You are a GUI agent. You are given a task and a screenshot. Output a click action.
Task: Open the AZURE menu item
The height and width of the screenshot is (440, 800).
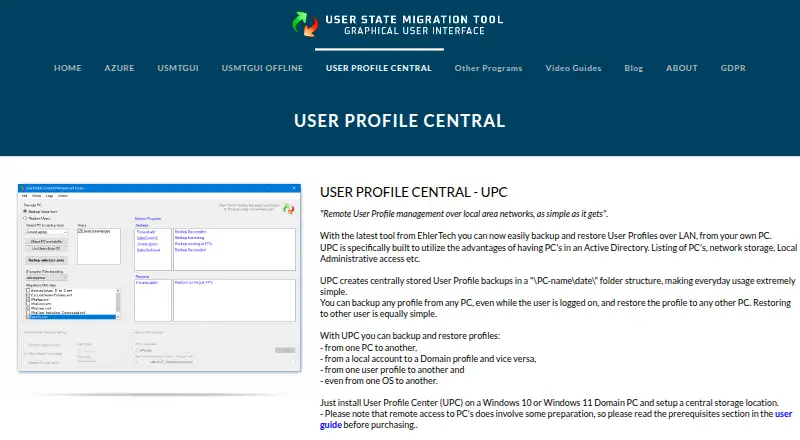119,68
